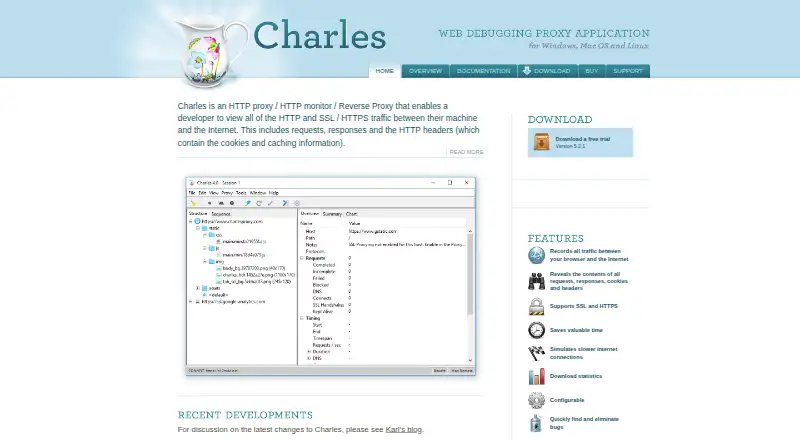
Task: Click Supports SSL and HTTPS text
Action: tap(584, 306)
